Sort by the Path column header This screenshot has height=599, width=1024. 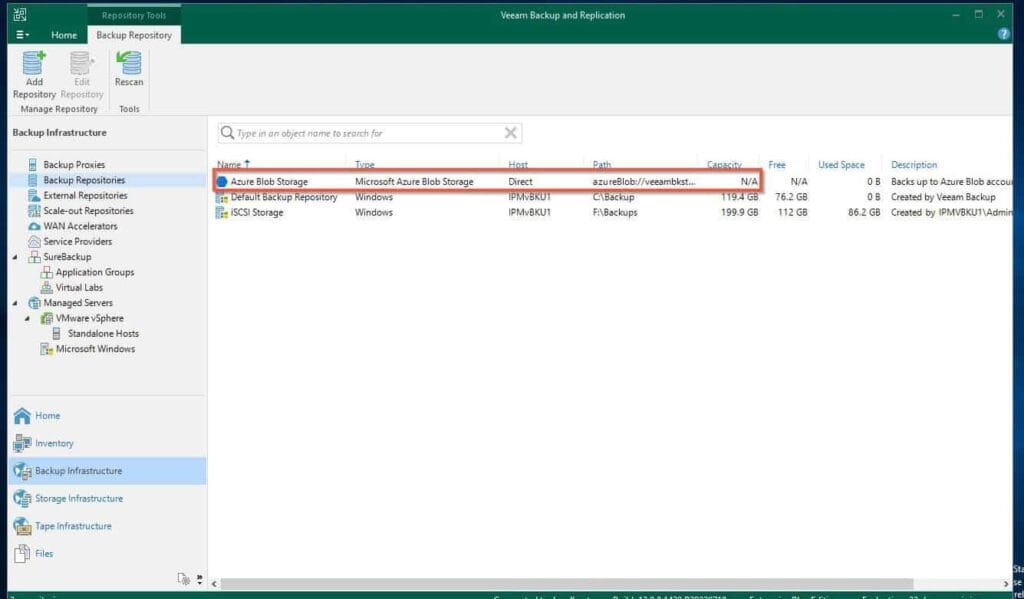(601, 165)
